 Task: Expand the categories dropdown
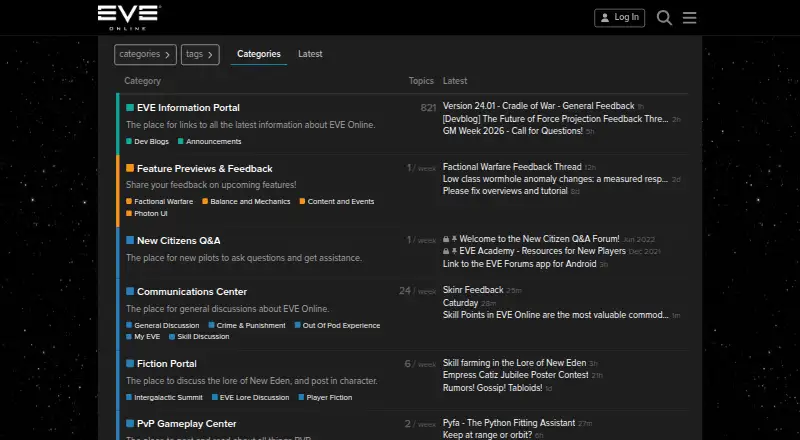145,55
